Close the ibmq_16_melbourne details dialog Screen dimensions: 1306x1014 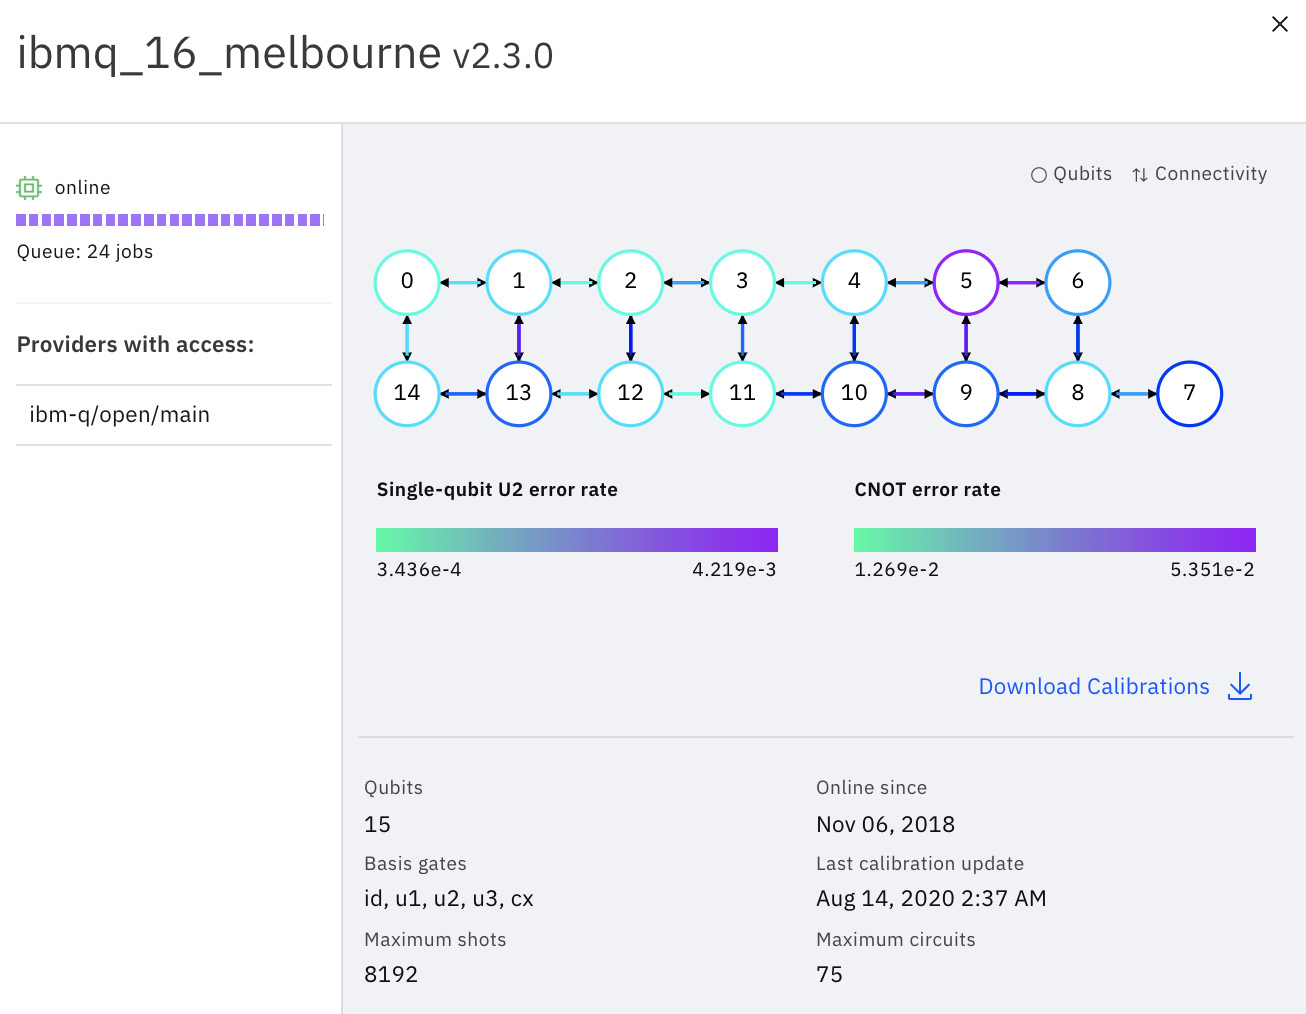point(1280,24)
